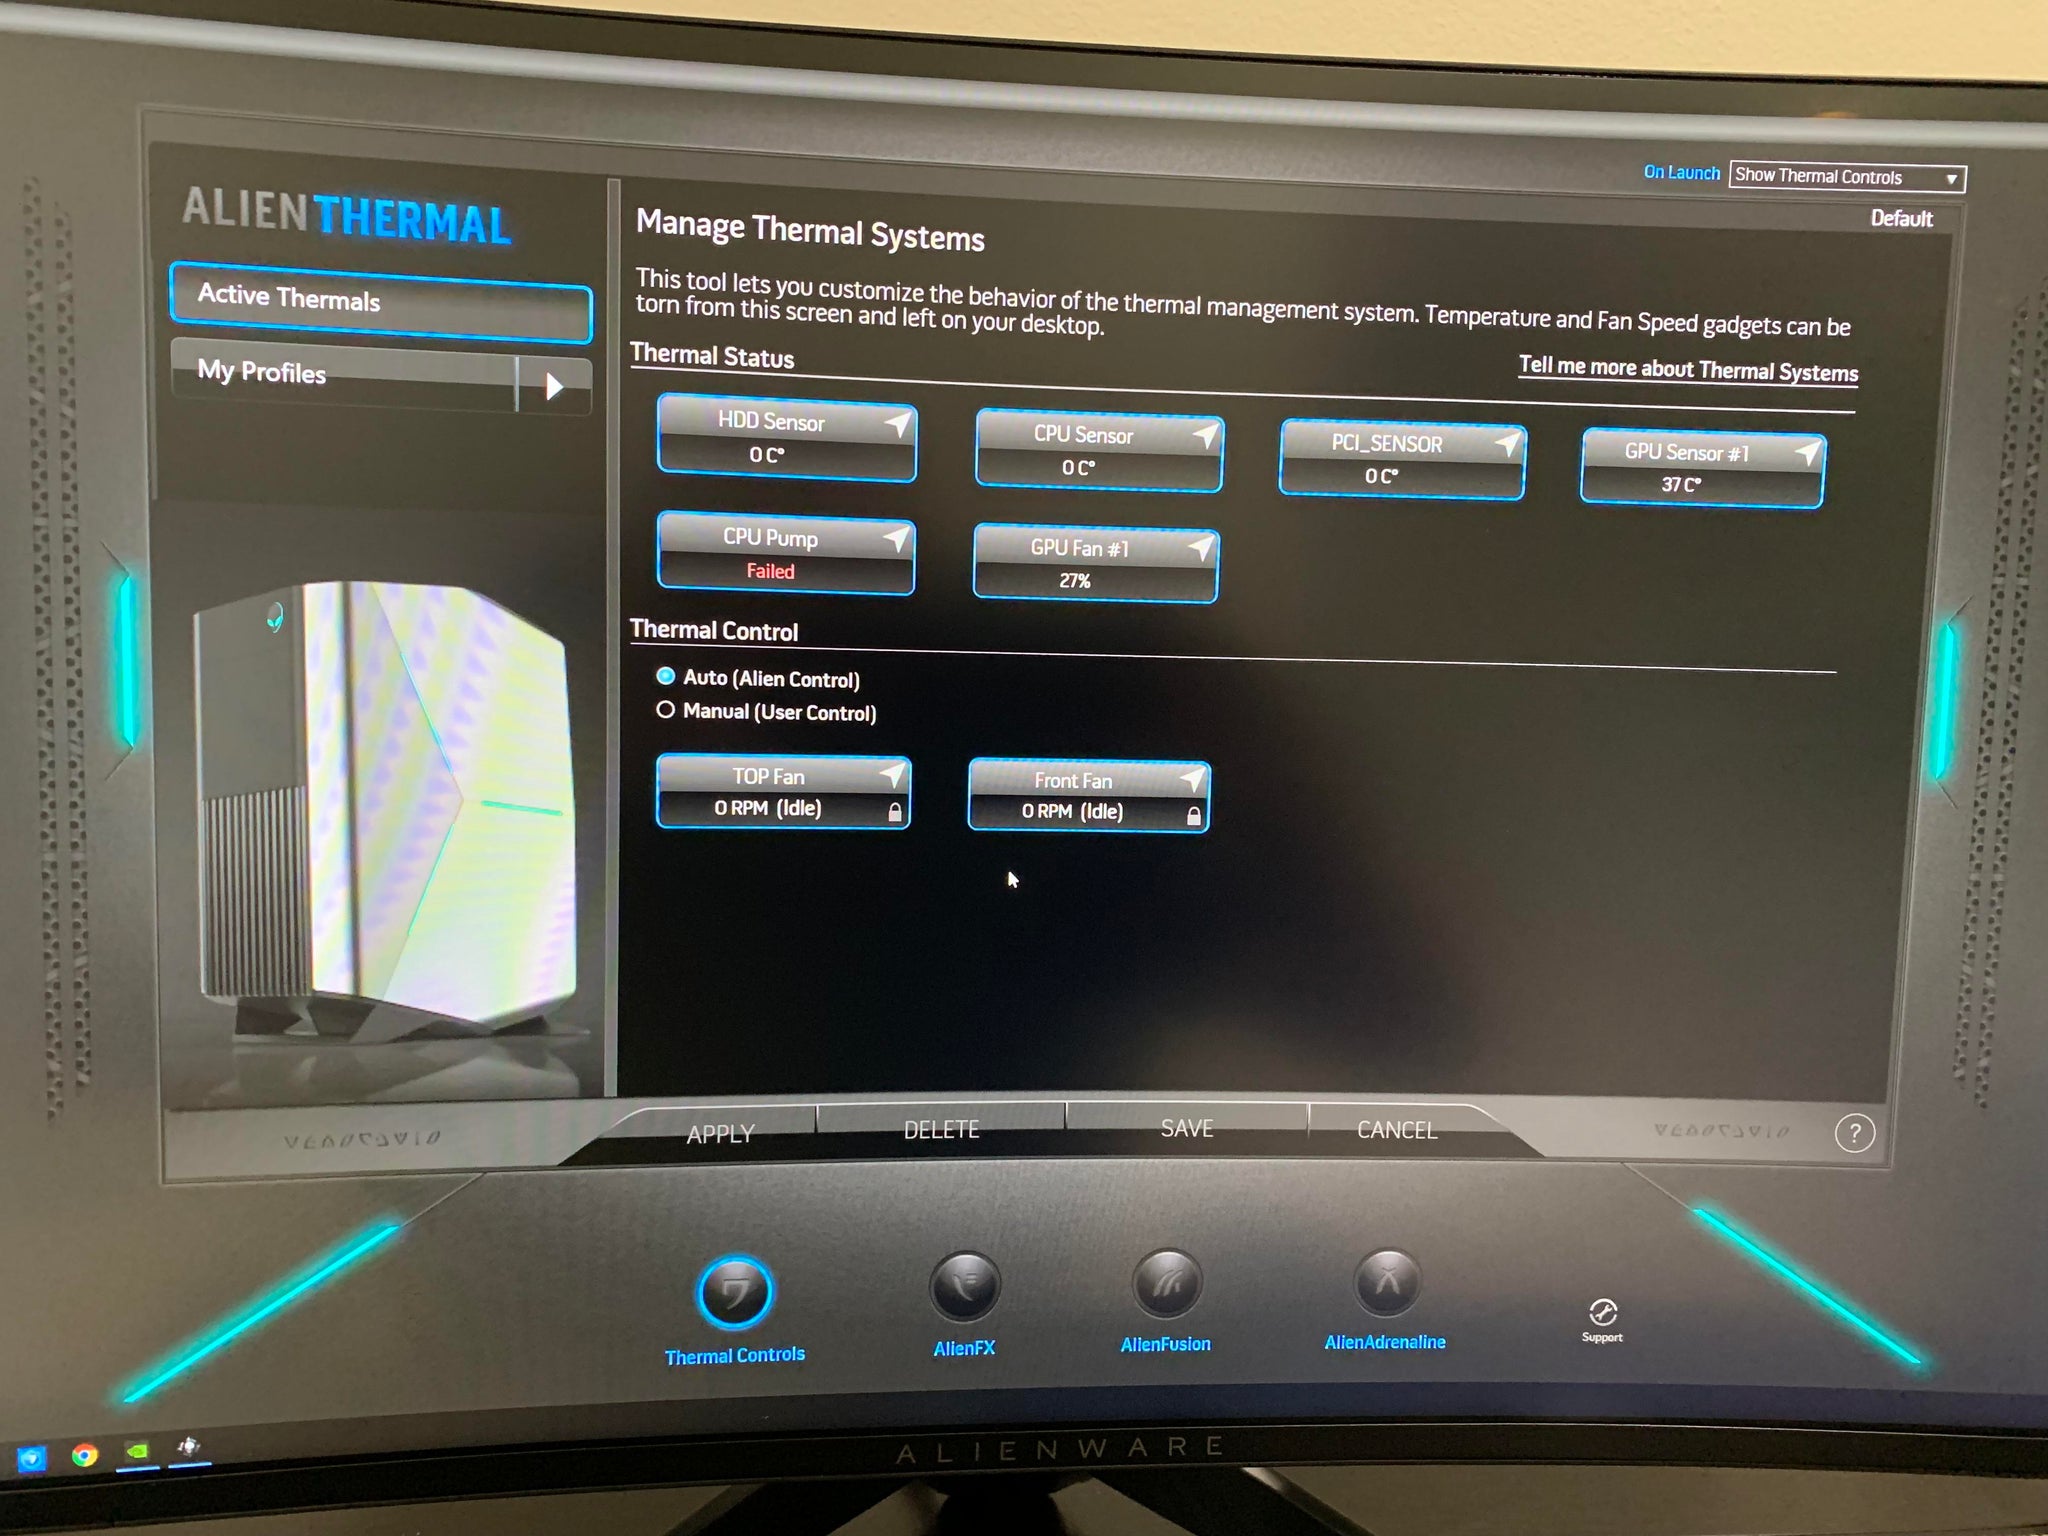Click the HDD Sensor gadget icon

(x=895, y=423)
